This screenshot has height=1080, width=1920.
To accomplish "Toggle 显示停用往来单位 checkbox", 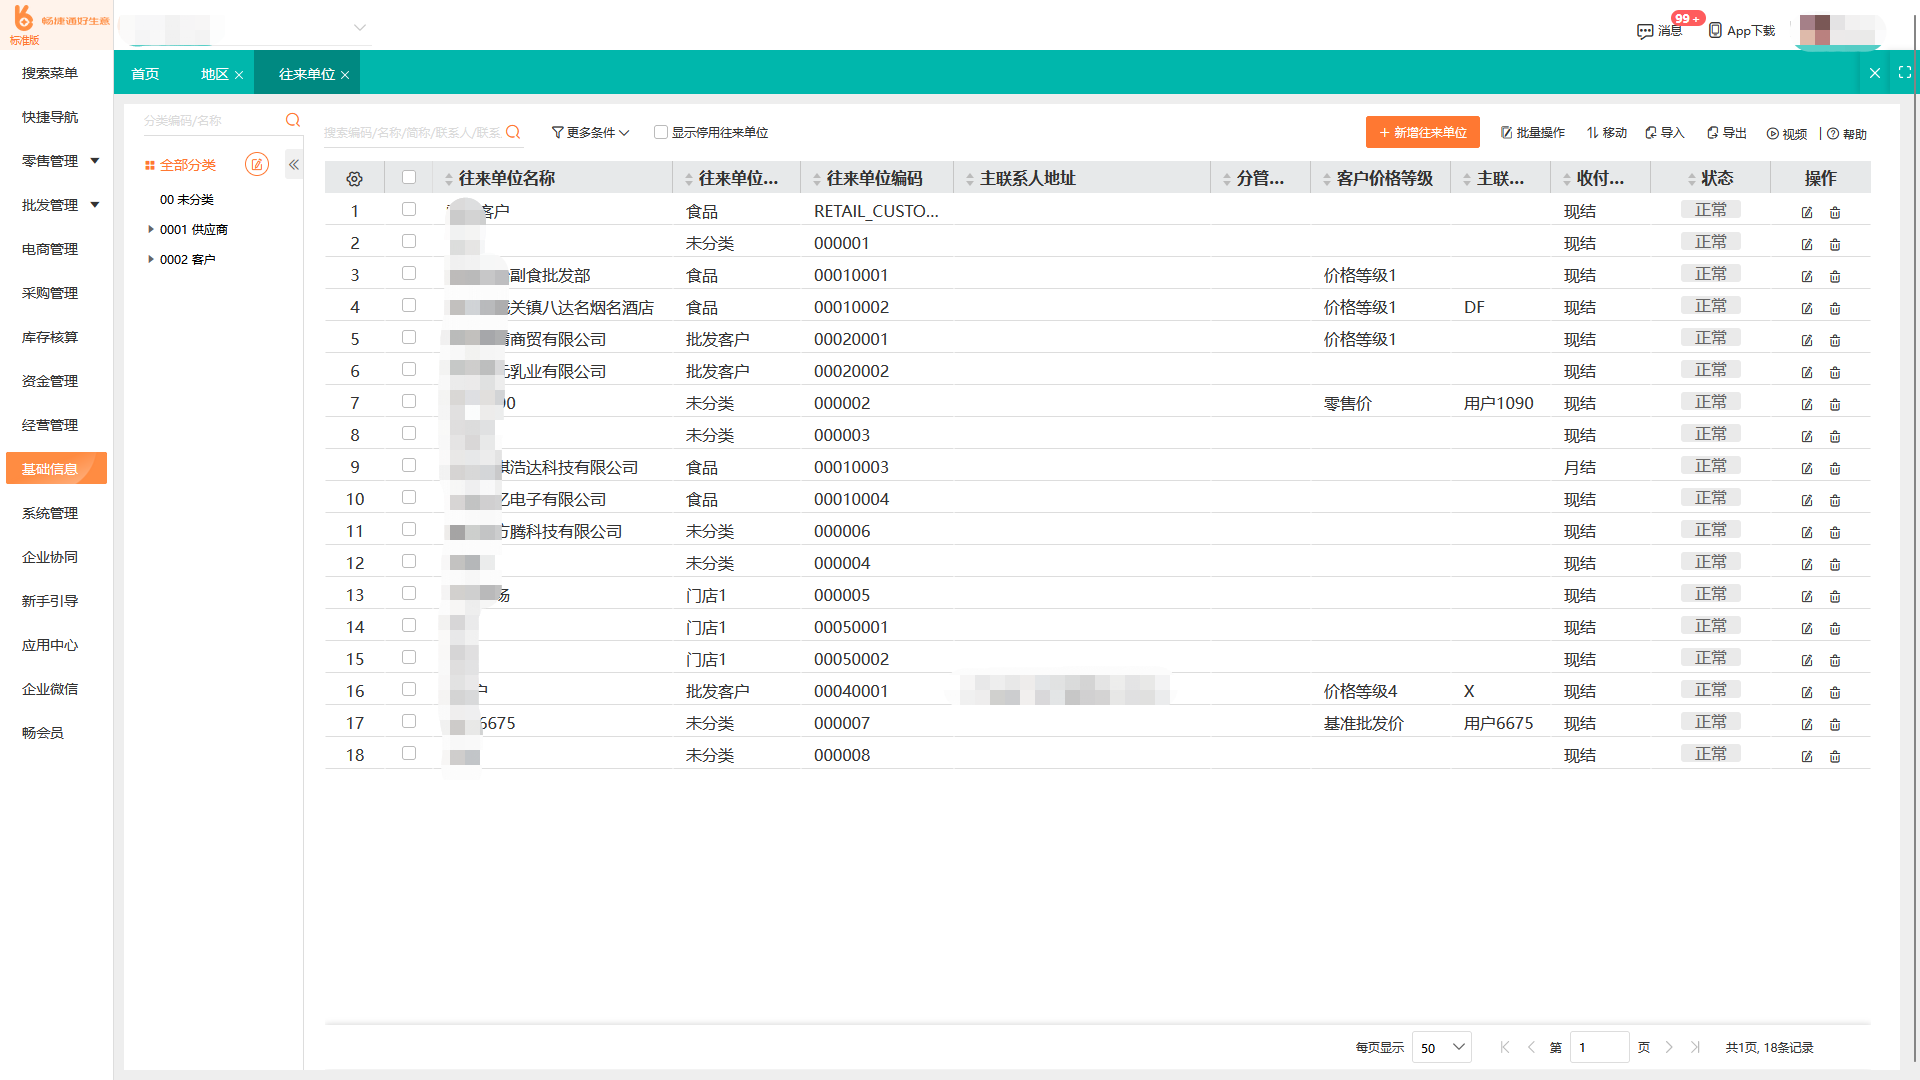I will click(662, 132).
